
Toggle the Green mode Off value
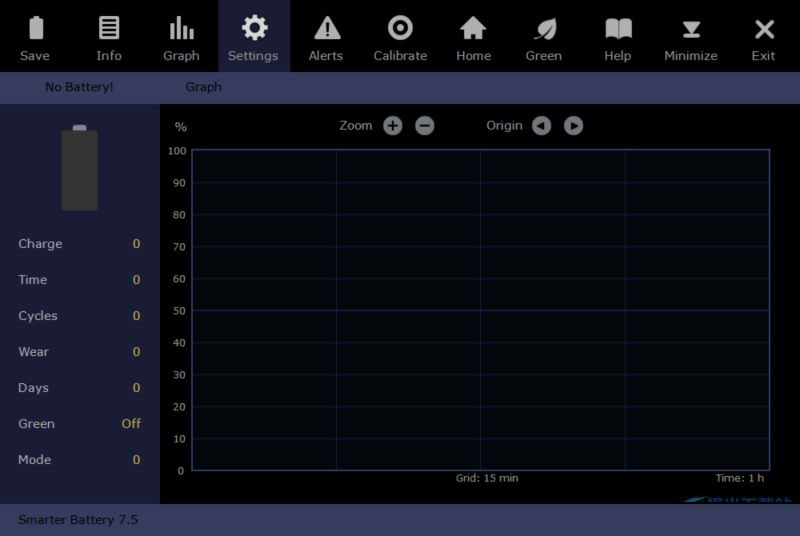(x=131, y=424)
